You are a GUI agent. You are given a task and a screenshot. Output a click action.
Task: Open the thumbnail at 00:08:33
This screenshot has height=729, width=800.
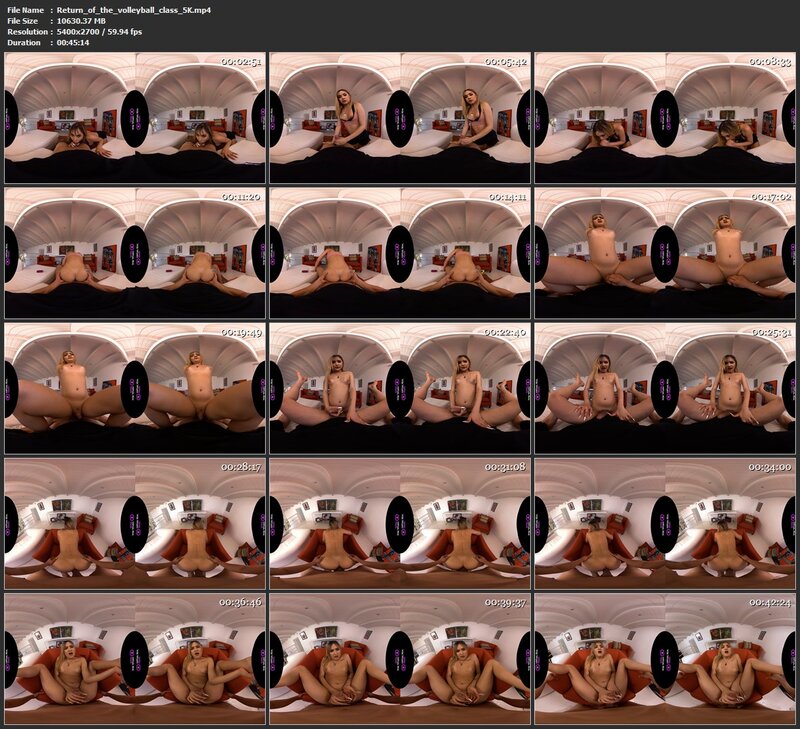665,118
